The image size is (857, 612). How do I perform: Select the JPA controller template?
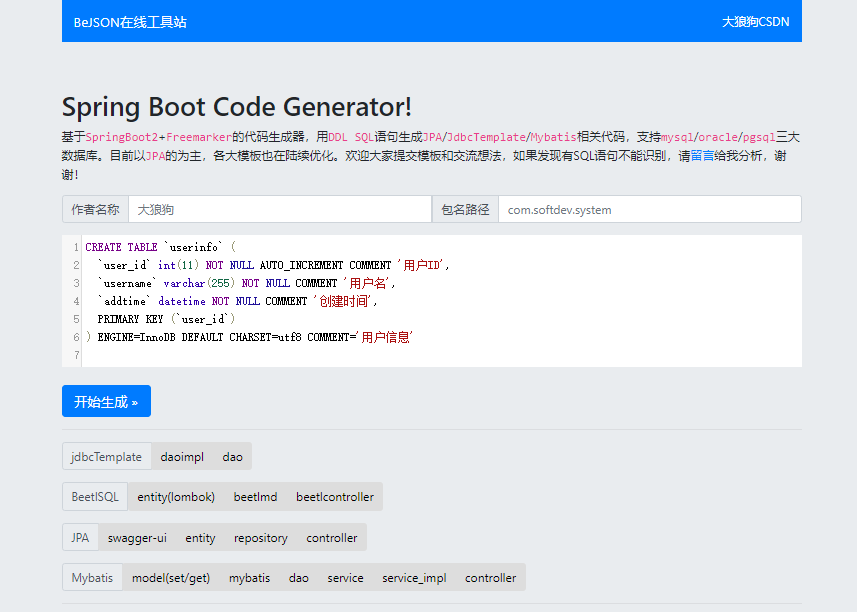(332, 538)
